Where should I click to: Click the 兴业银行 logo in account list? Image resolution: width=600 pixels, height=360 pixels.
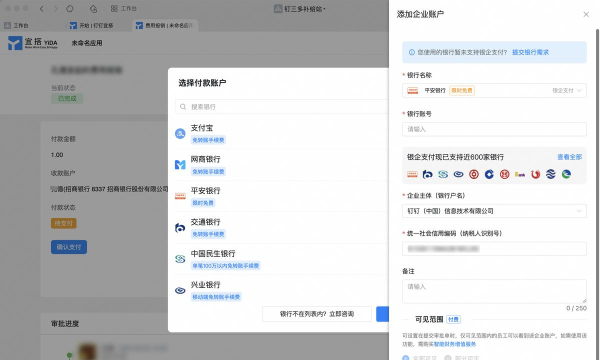coord(180,290)
